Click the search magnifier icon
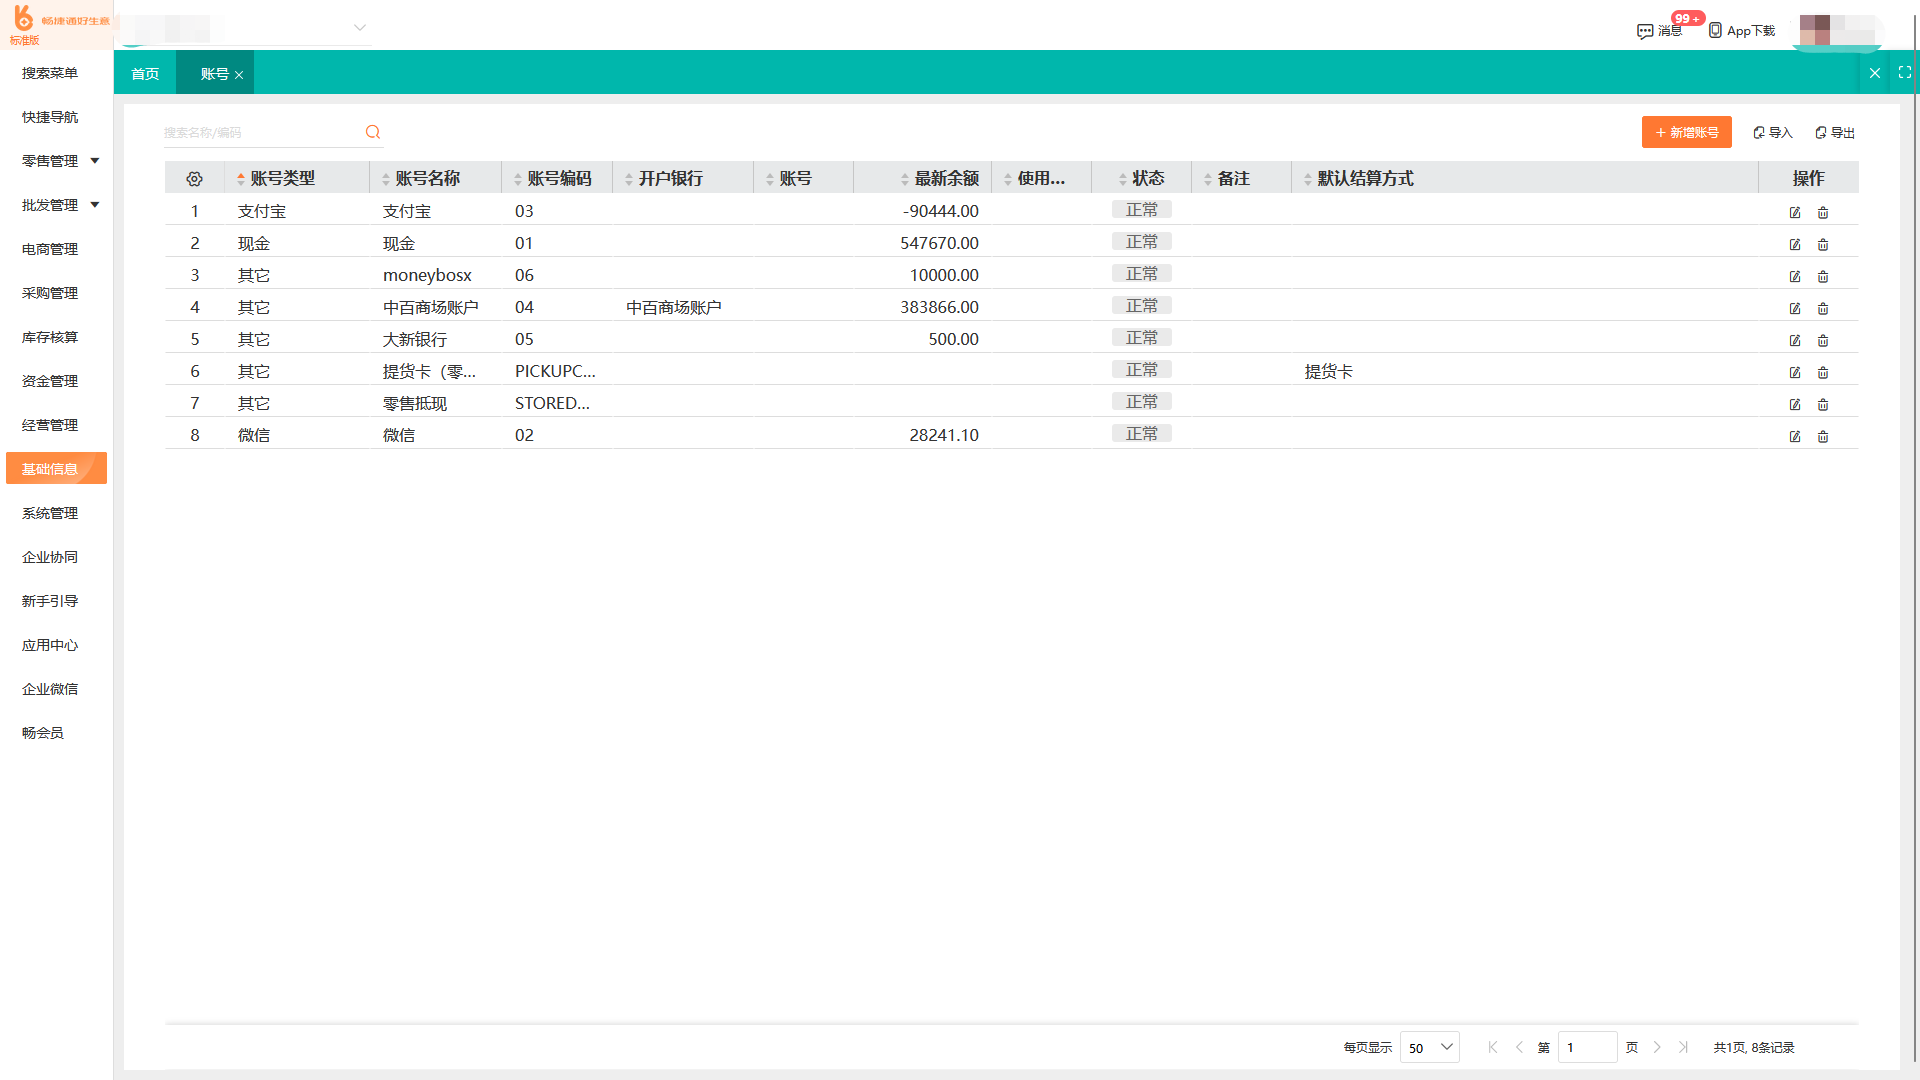1920x1080 pixels. point(375,131)
